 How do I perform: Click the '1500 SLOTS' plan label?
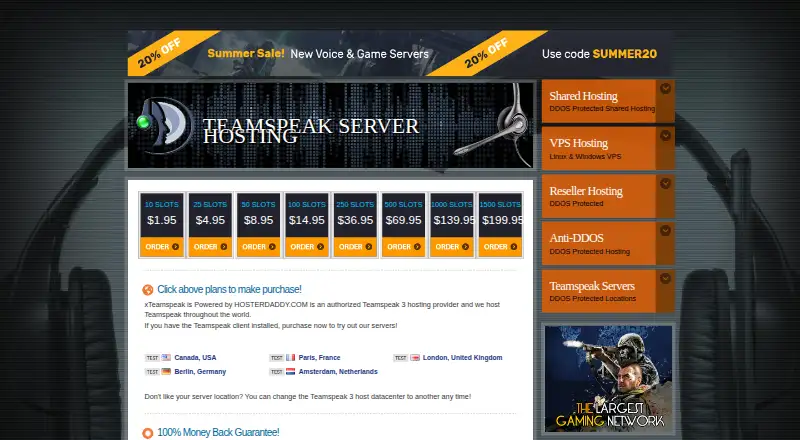(x=501, y=204)
